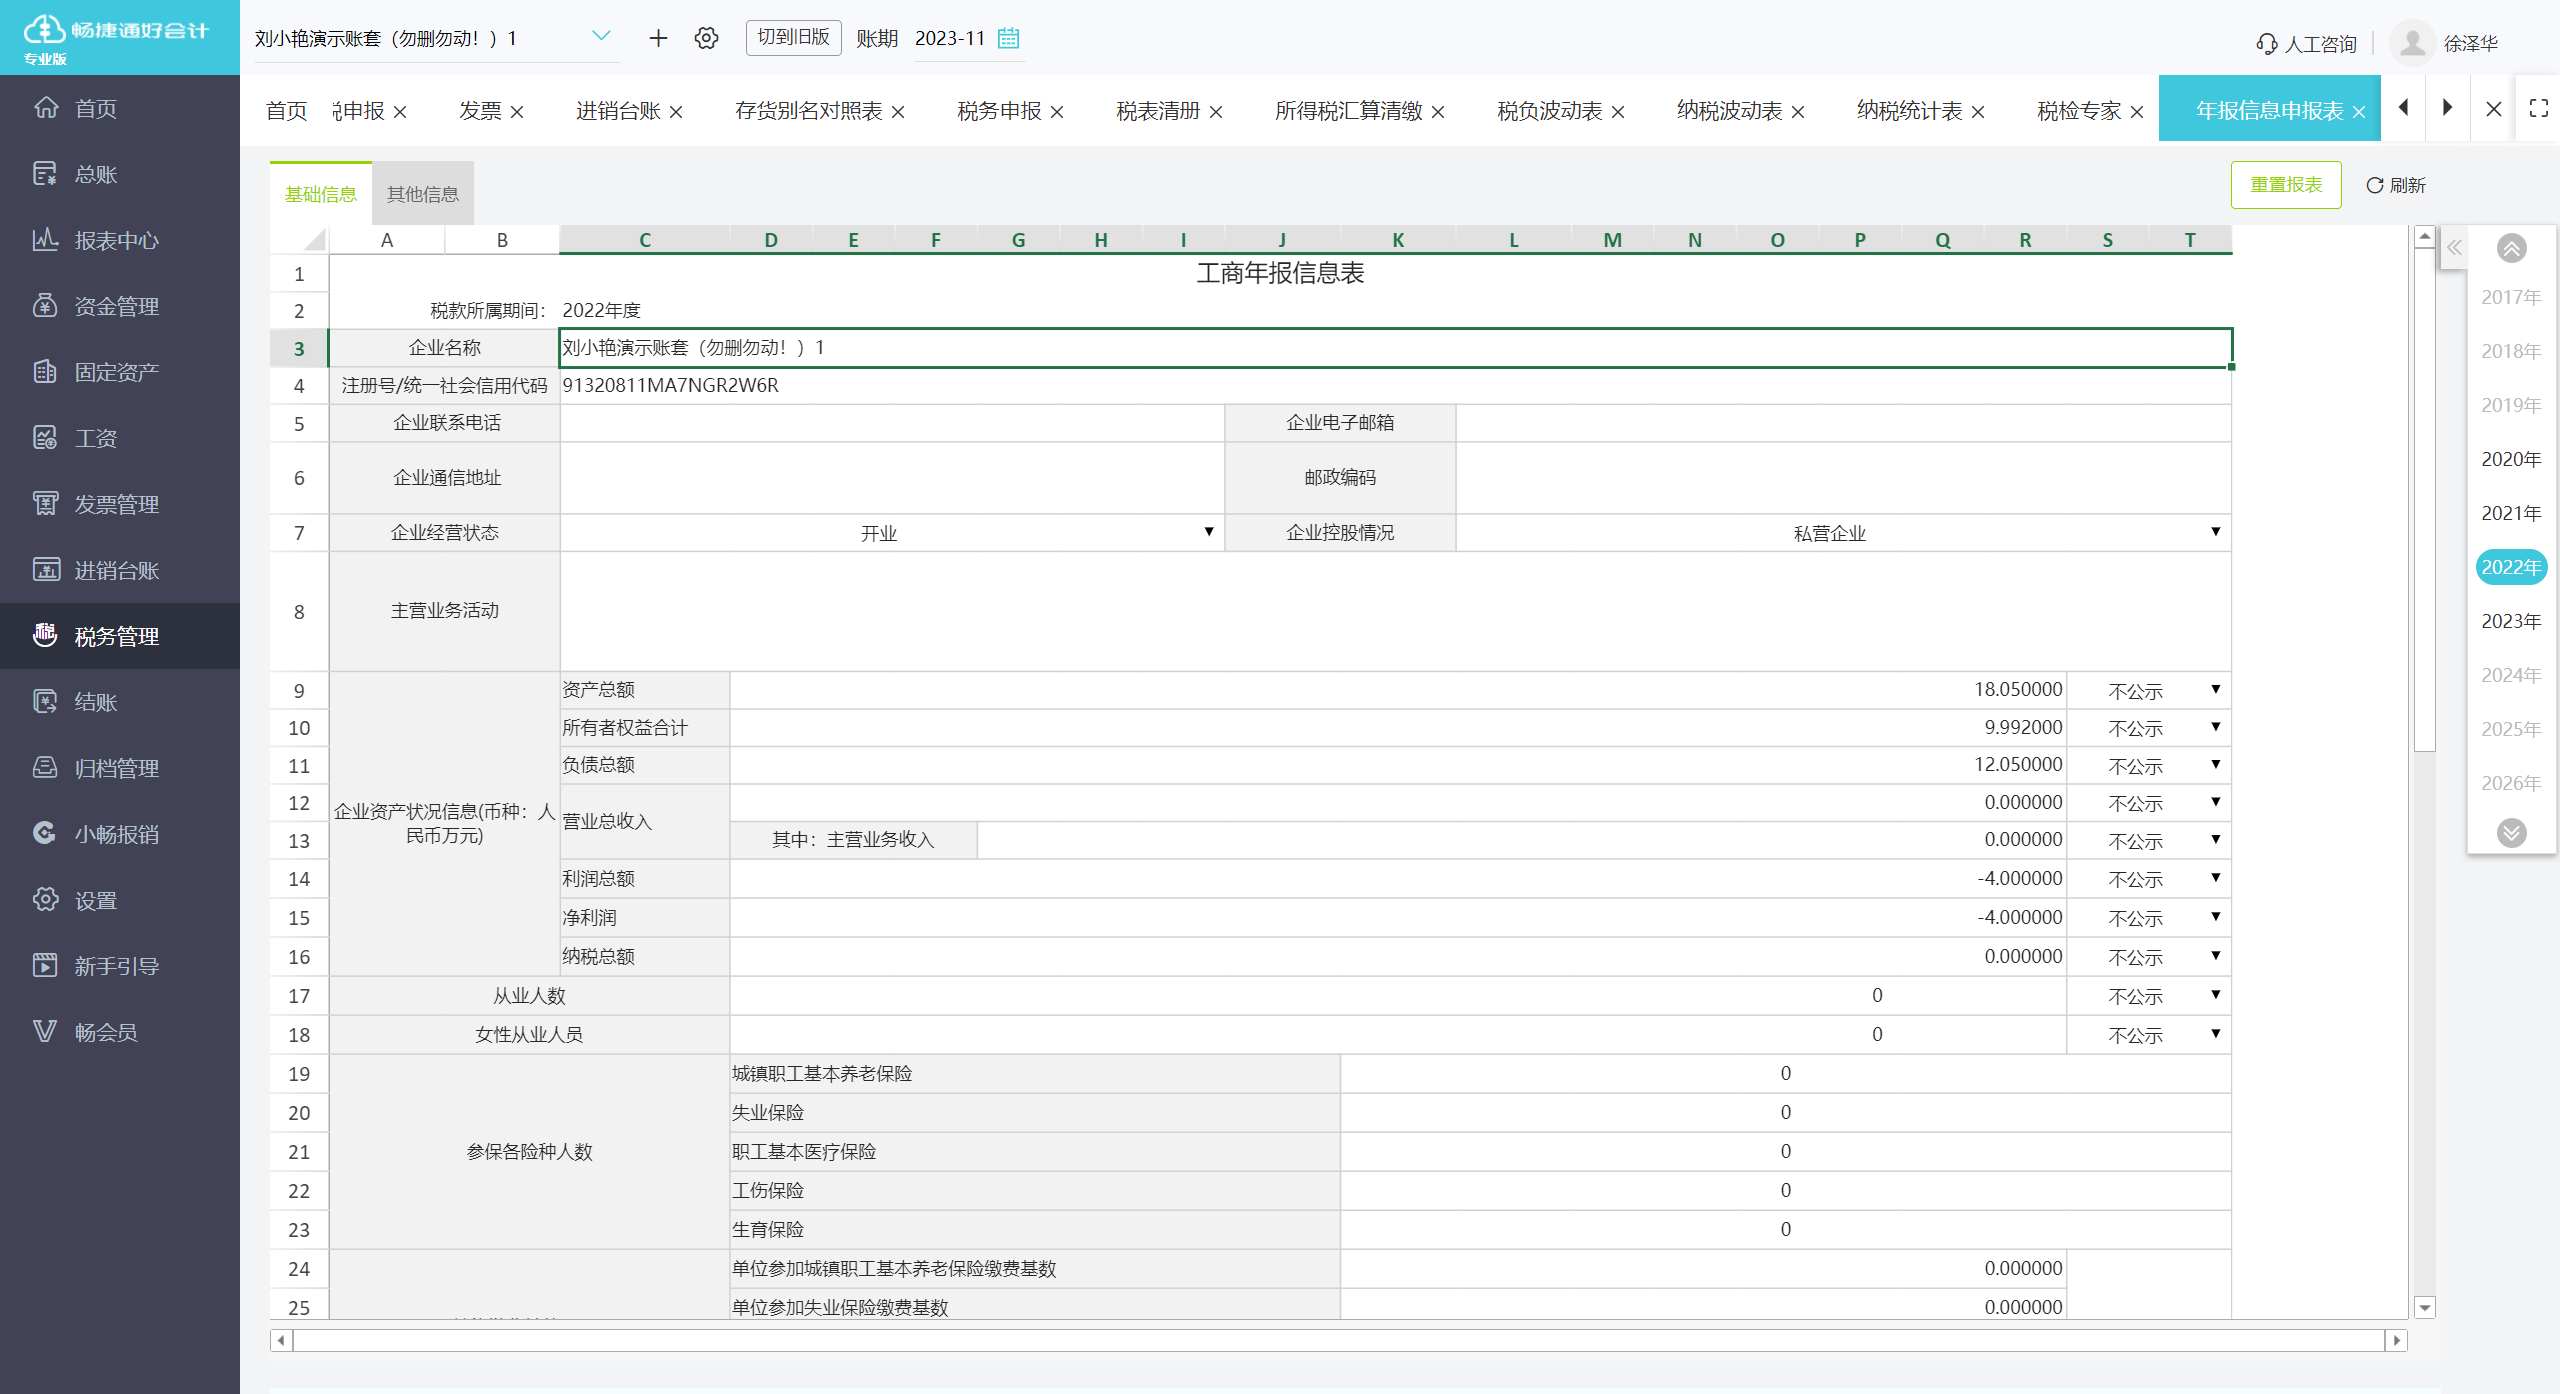Click the 重置报表 button
Screen dimensions: 2560x1394
tap(2285, 184)
